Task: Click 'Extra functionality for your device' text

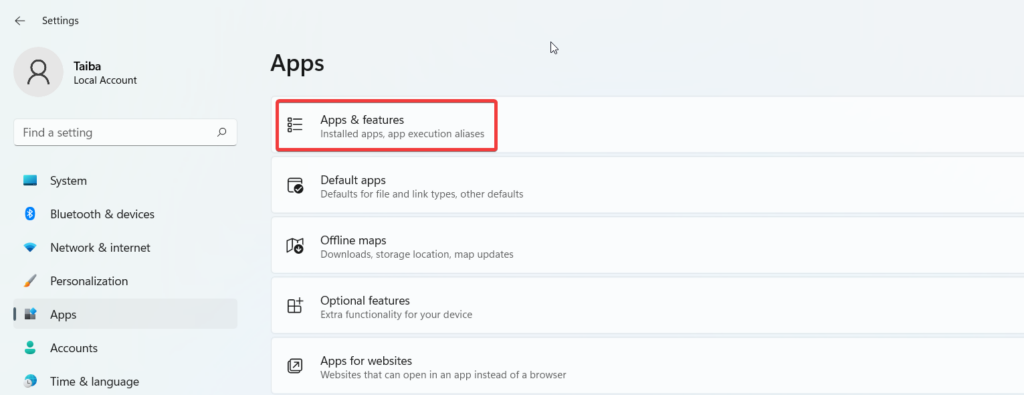Action: pyautogui.click(x=396, y=315)
